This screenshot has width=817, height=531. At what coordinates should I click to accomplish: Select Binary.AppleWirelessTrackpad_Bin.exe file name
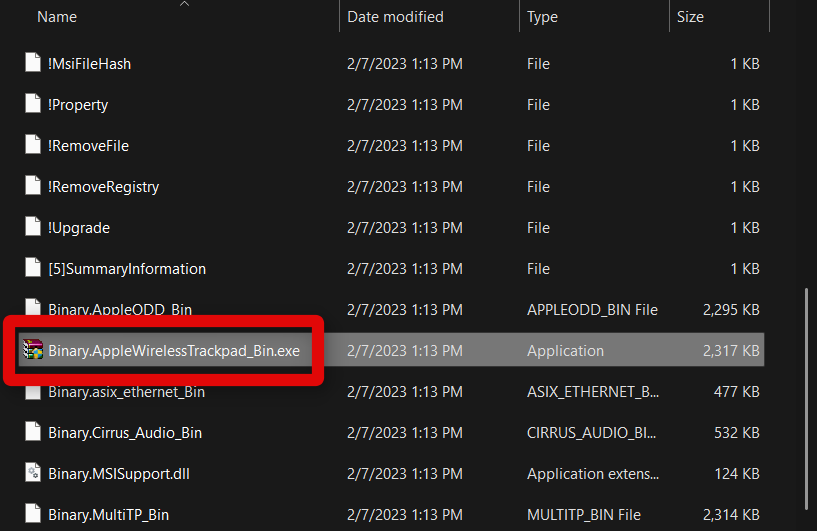[x=174, y=351]
